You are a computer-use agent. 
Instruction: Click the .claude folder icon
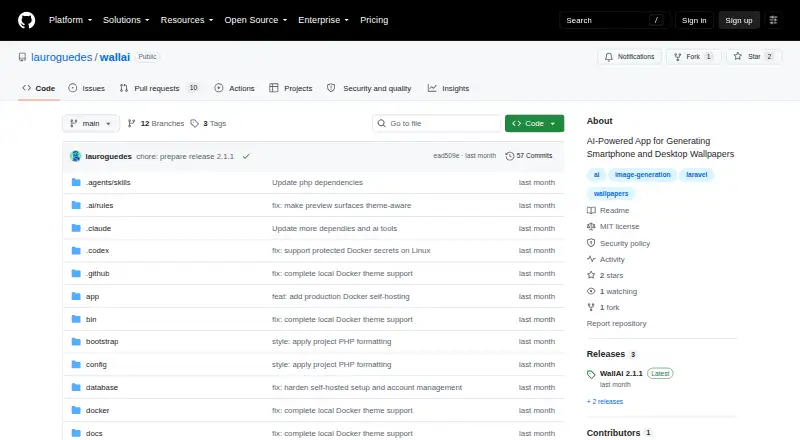pyautogui.click(x=76, y=228)
